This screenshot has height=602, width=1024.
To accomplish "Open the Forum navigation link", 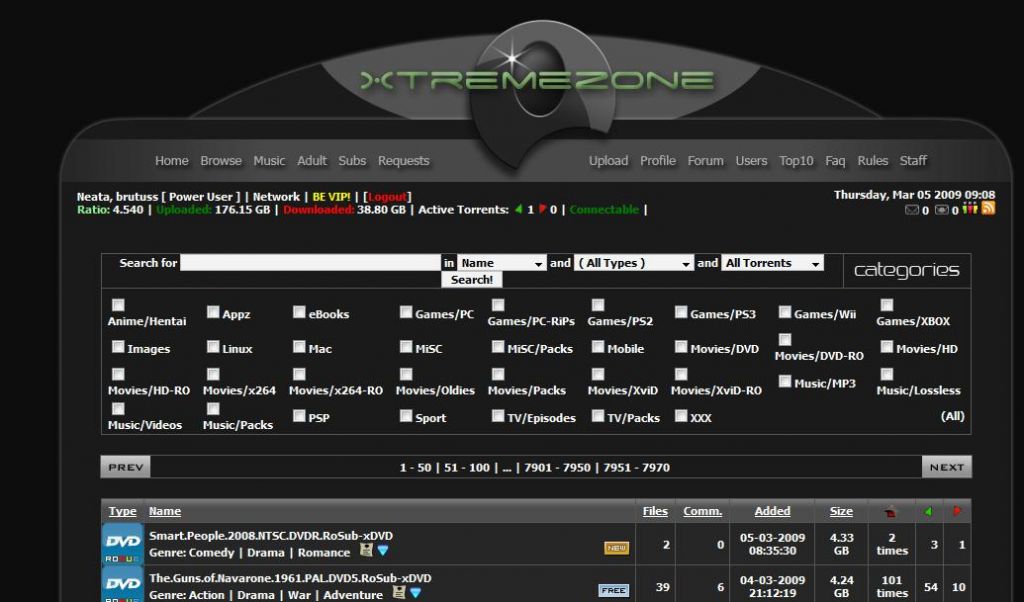I will [705, 161].
